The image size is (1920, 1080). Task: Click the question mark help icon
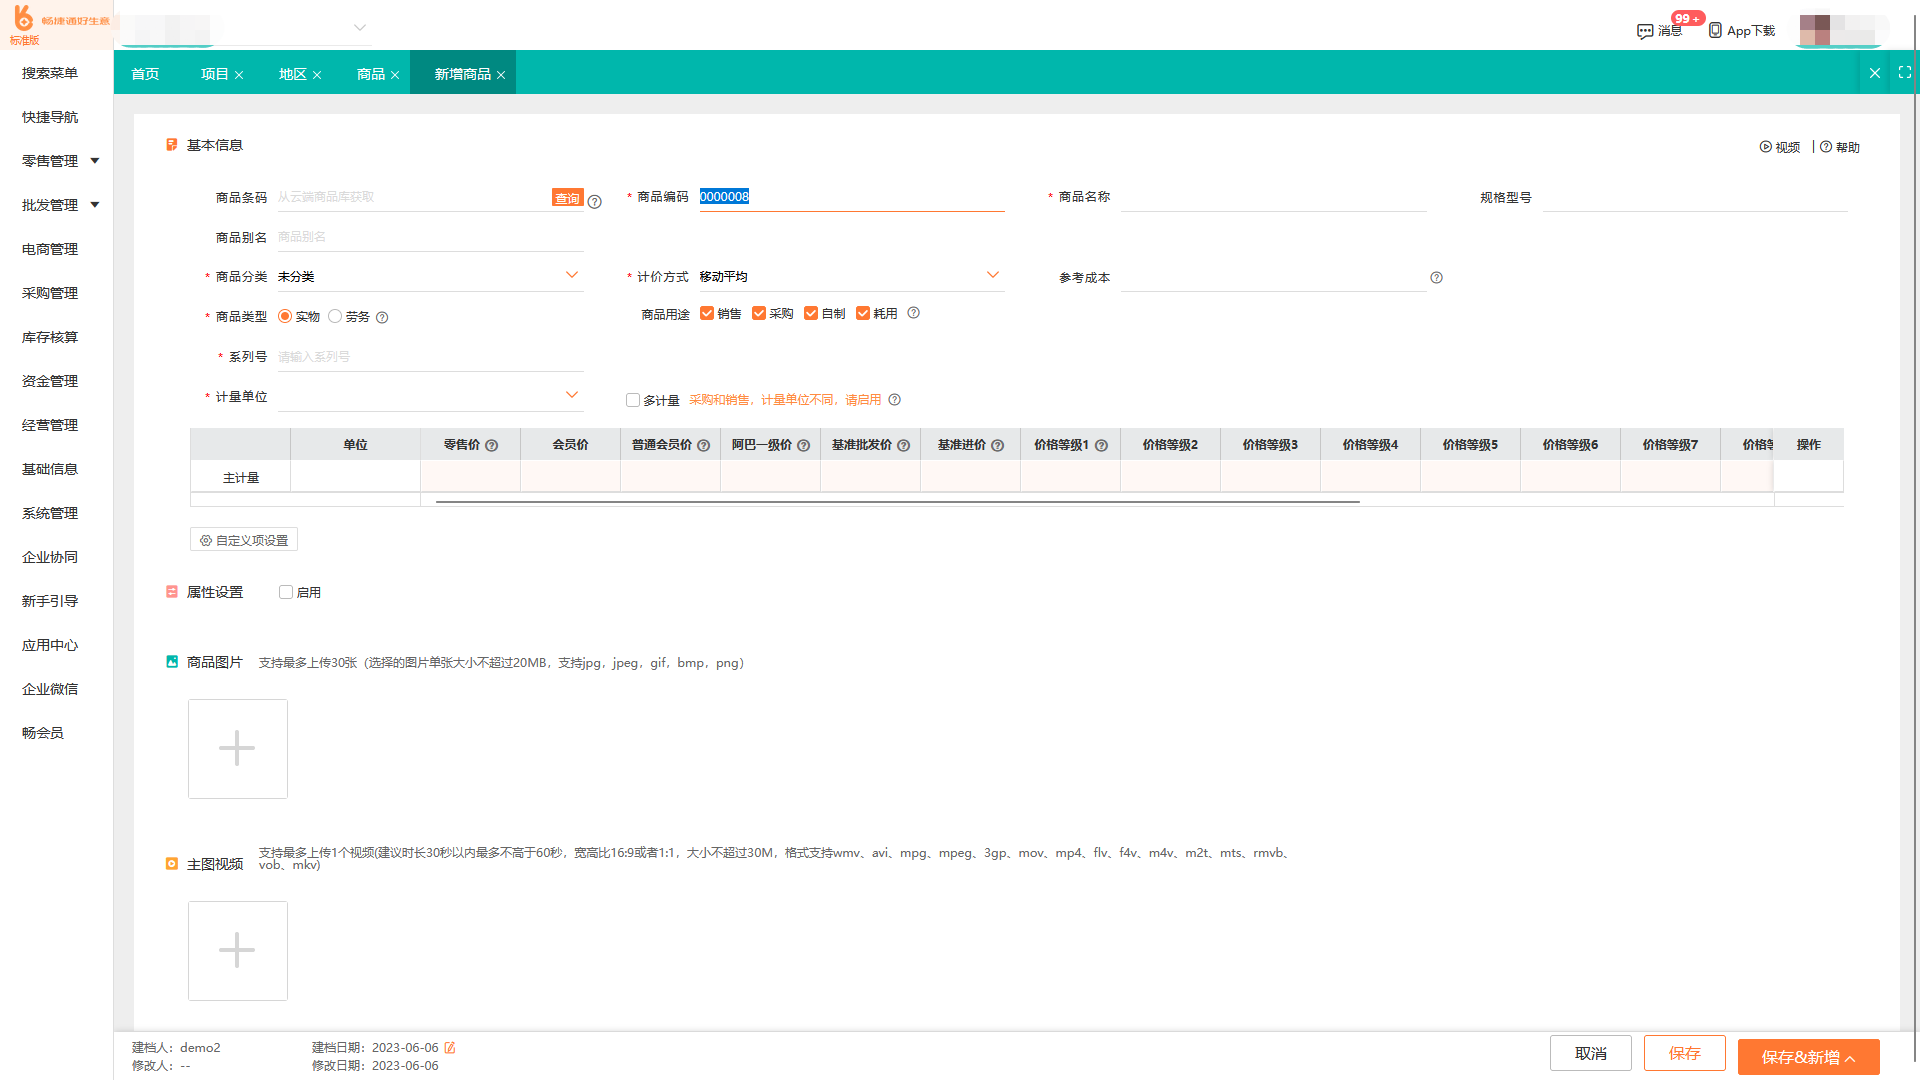[x=1822, y=146]
